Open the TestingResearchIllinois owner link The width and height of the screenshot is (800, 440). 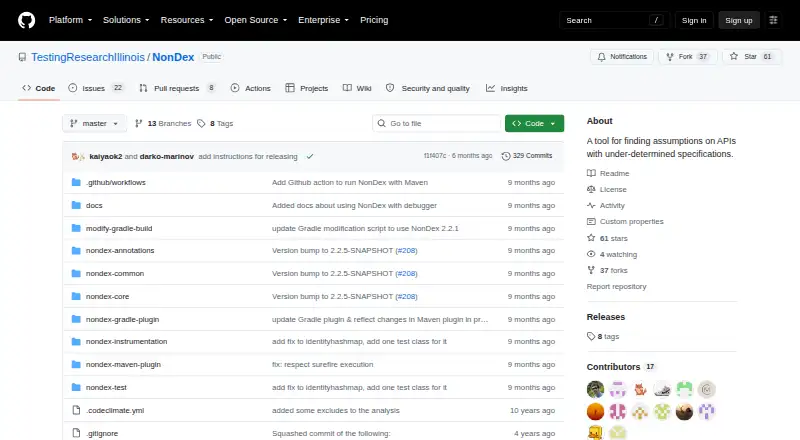tap(88, 57)
